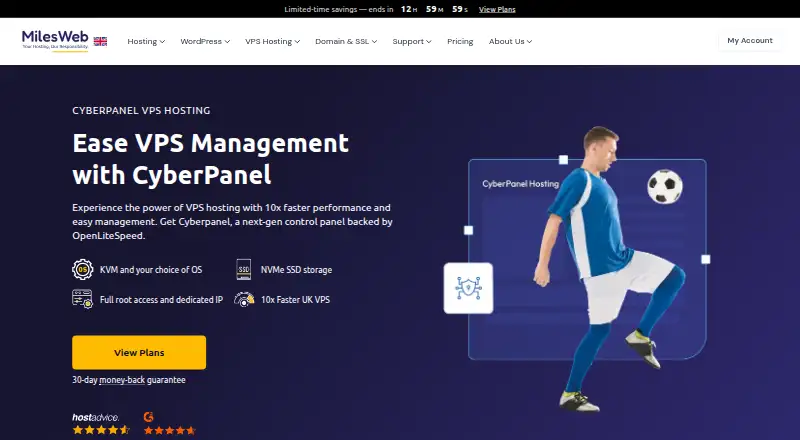
Task: Click 'Full root access and dedicated IP' text
Action: [x=161, y=300]
